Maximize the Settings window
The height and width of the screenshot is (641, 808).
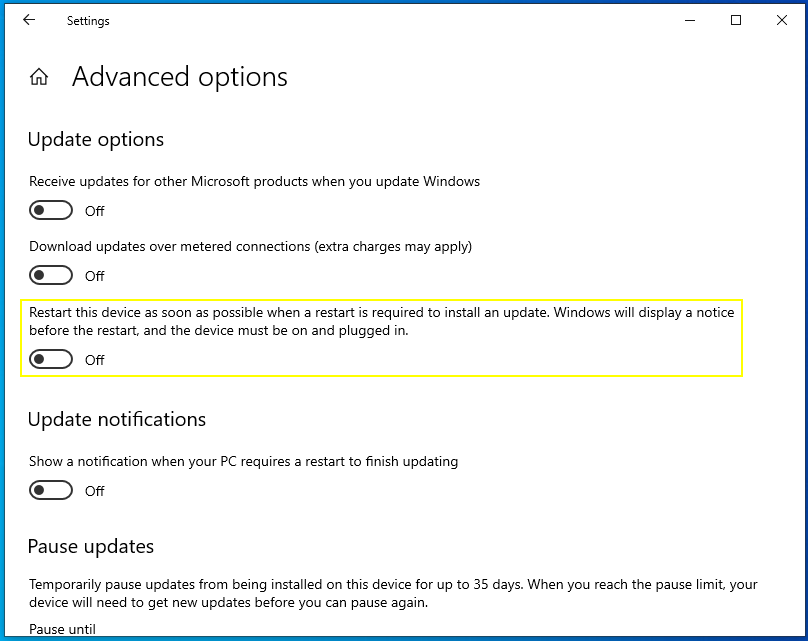tap(736, 20)
